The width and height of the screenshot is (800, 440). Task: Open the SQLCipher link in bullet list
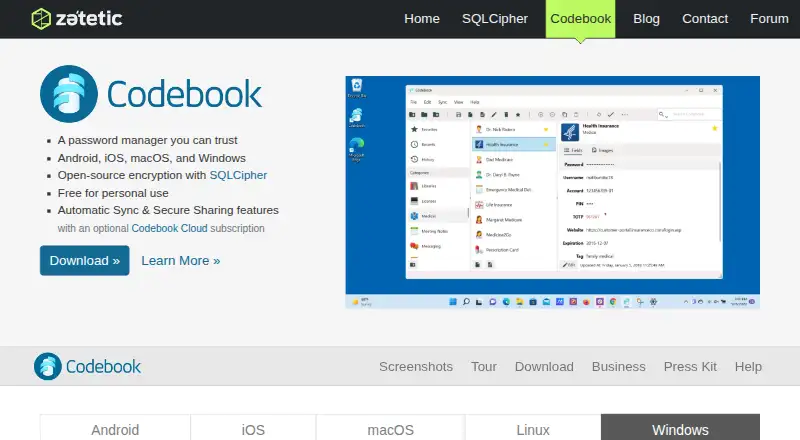click(x=238, y=175)
